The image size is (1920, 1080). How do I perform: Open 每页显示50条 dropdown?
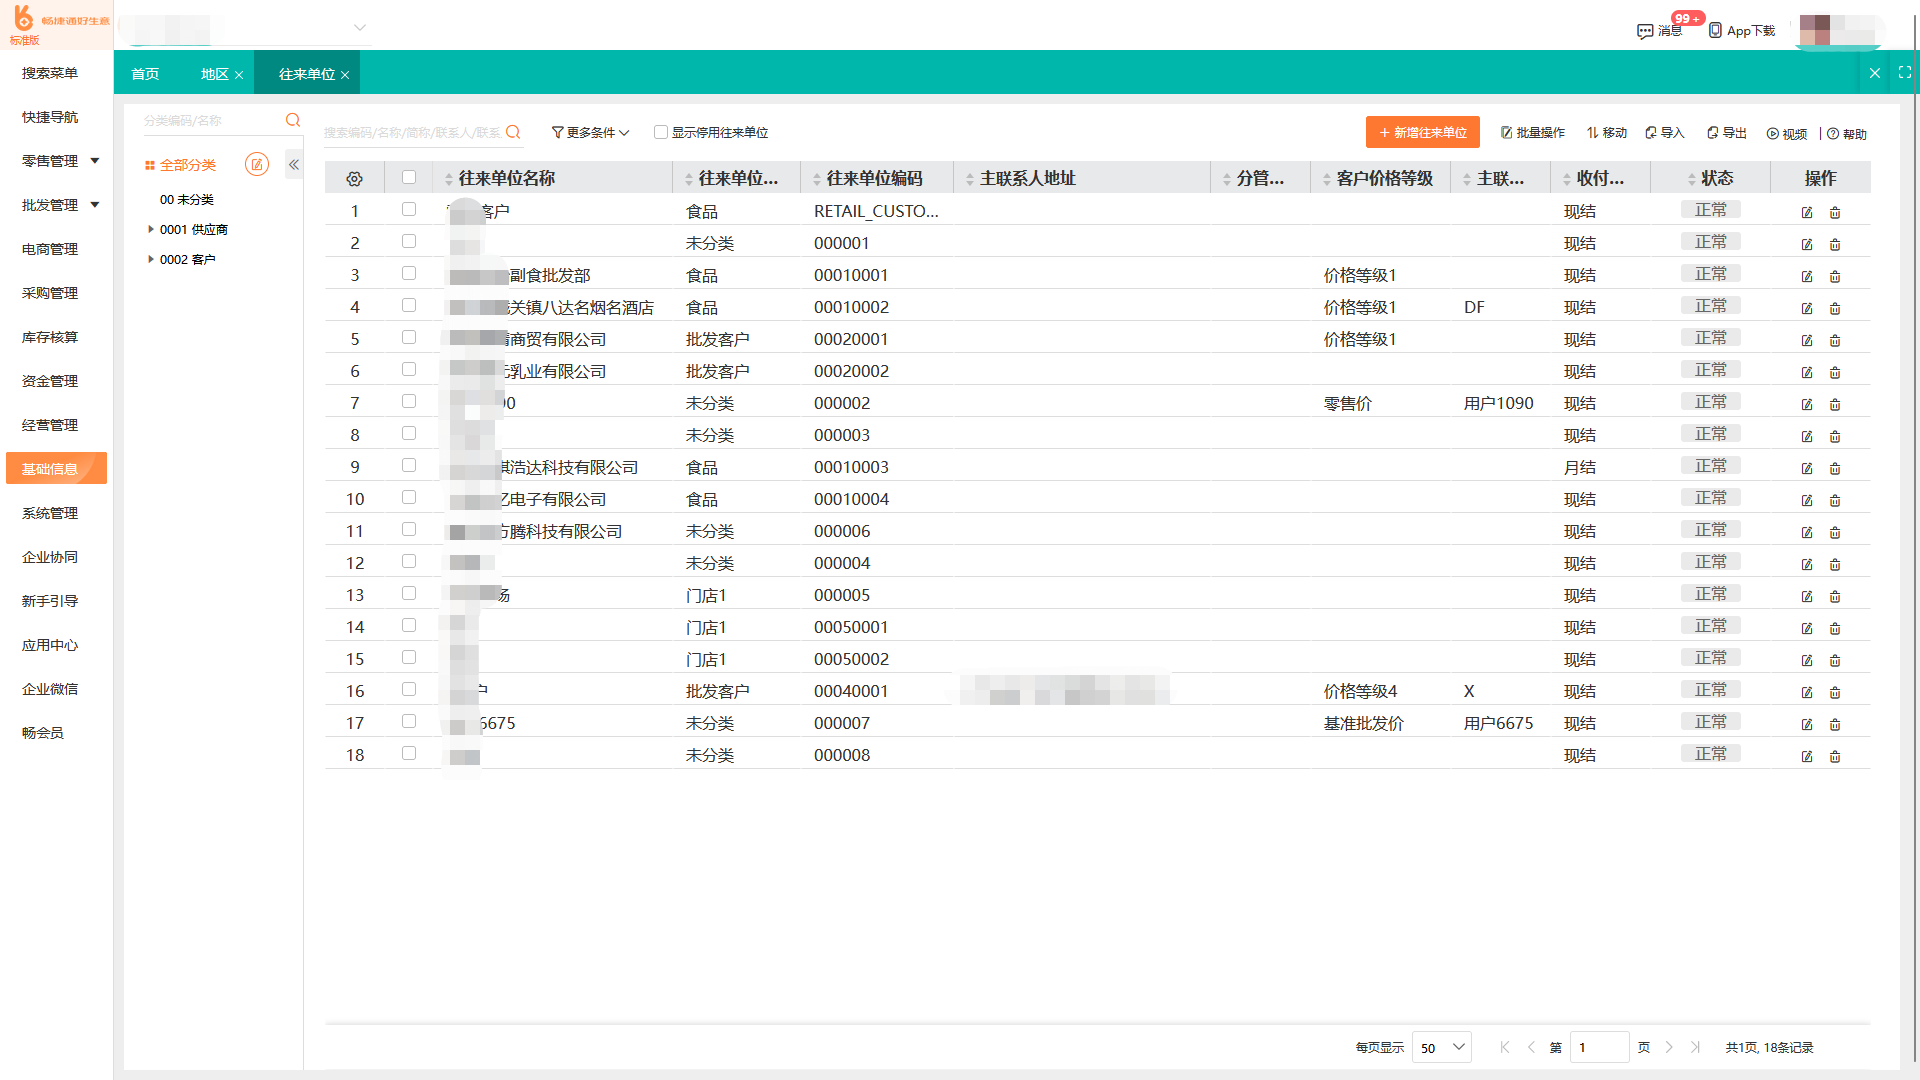click(1439, 1048)
